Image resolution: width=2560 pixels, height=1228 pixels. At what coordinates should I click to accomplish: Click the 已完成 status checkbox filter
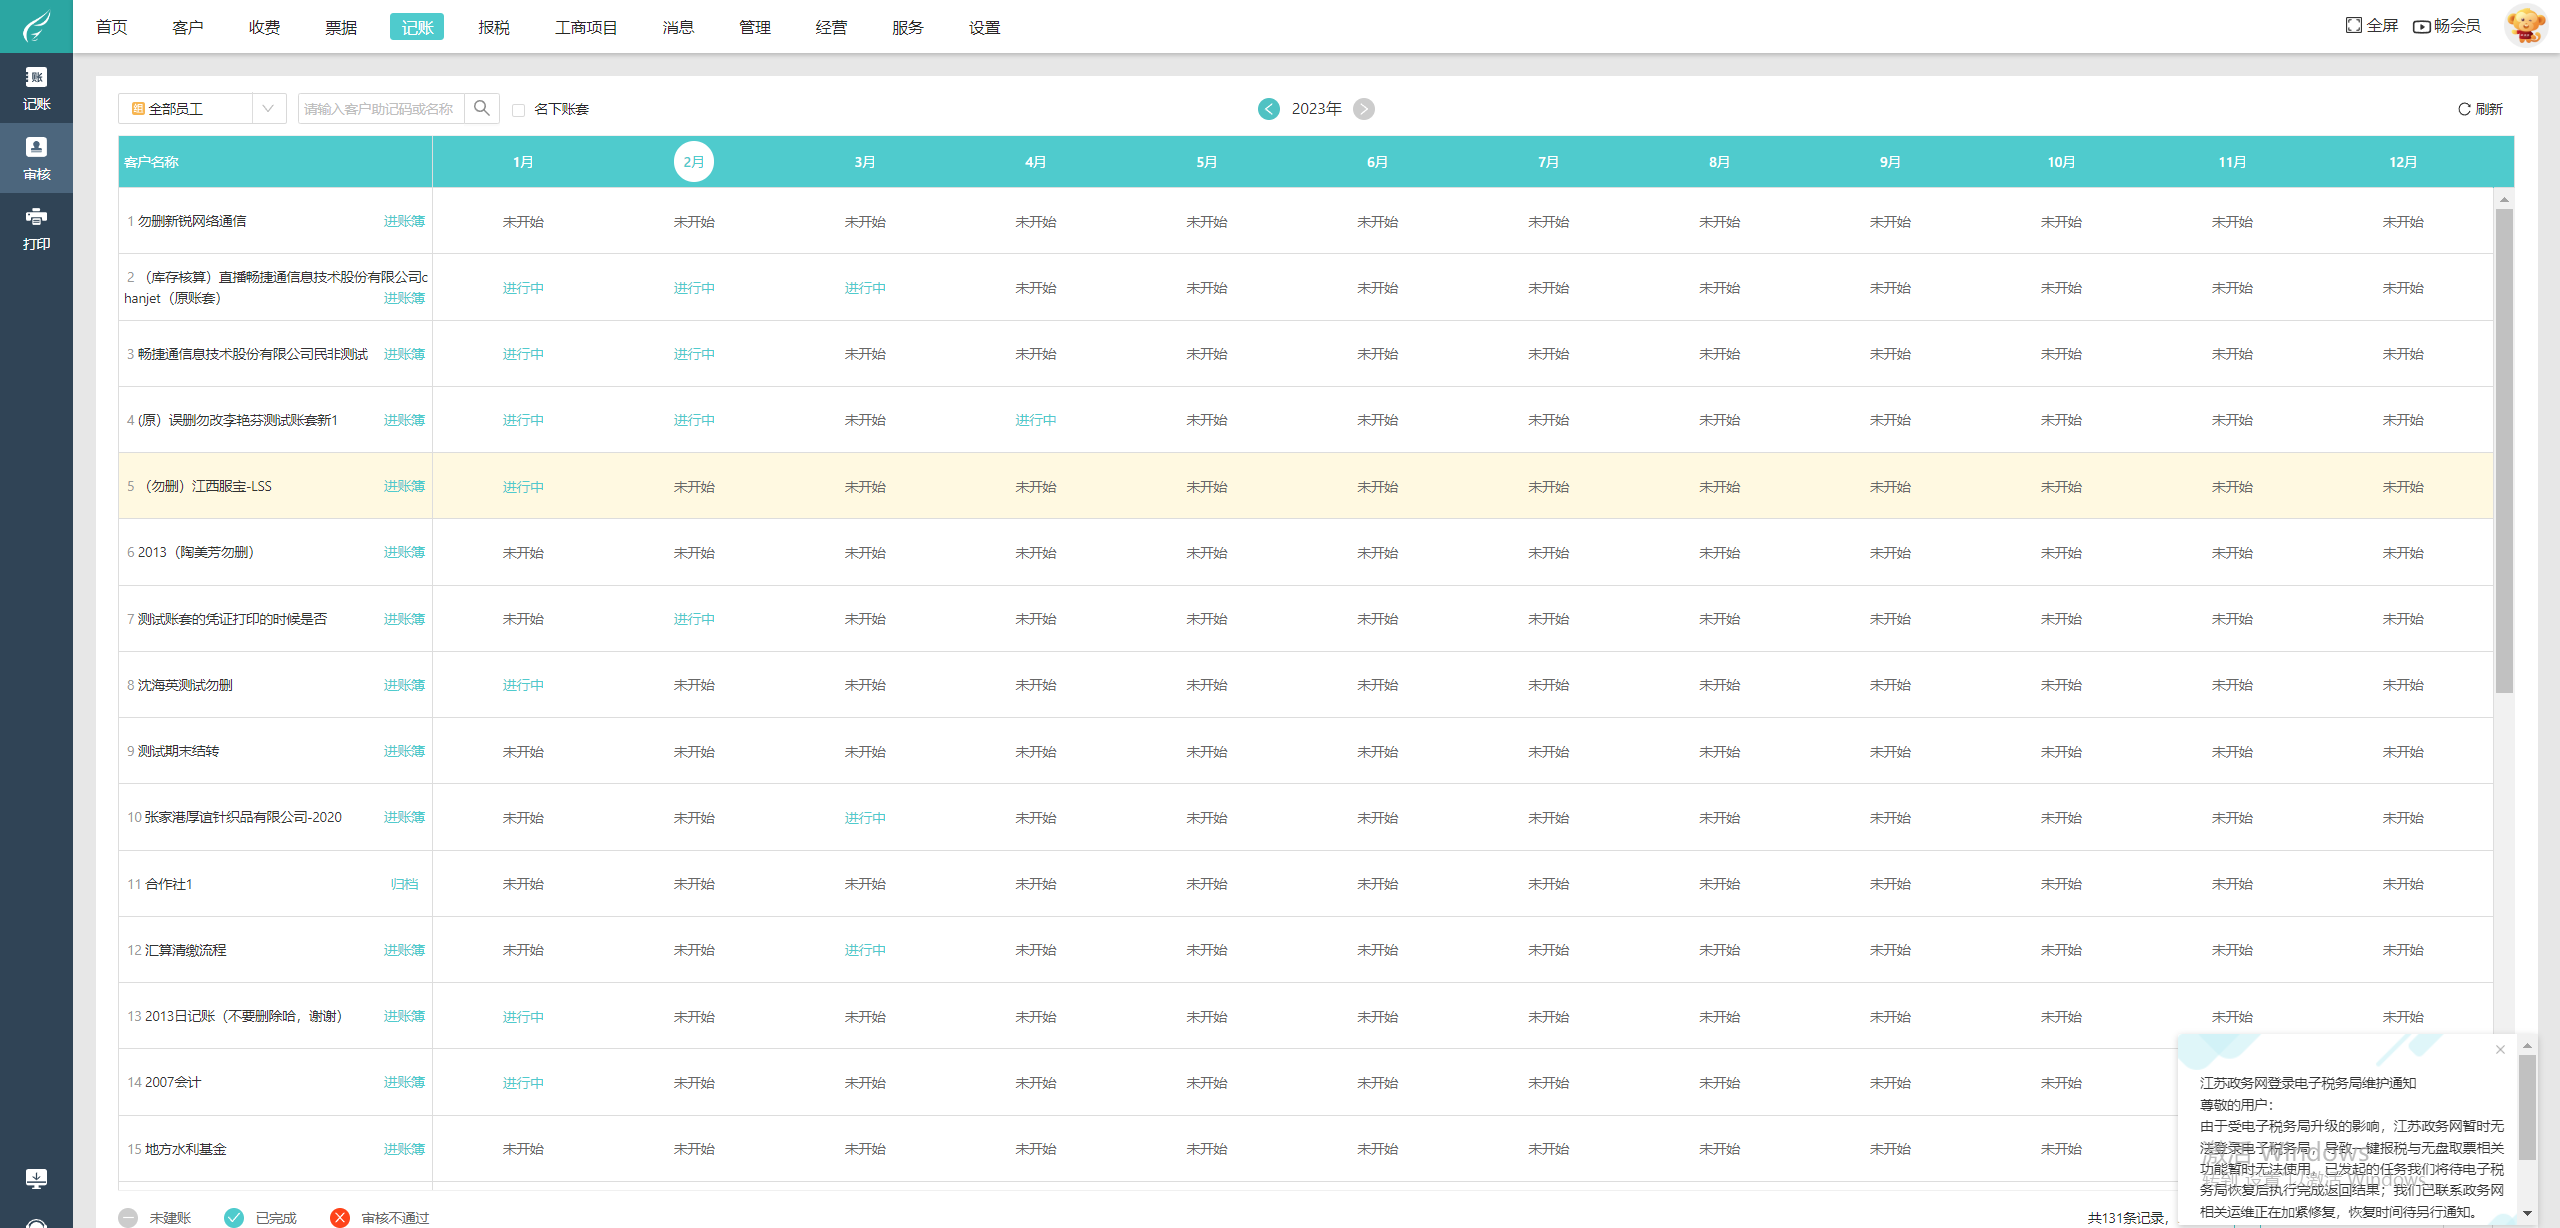tap(242, 1210)
